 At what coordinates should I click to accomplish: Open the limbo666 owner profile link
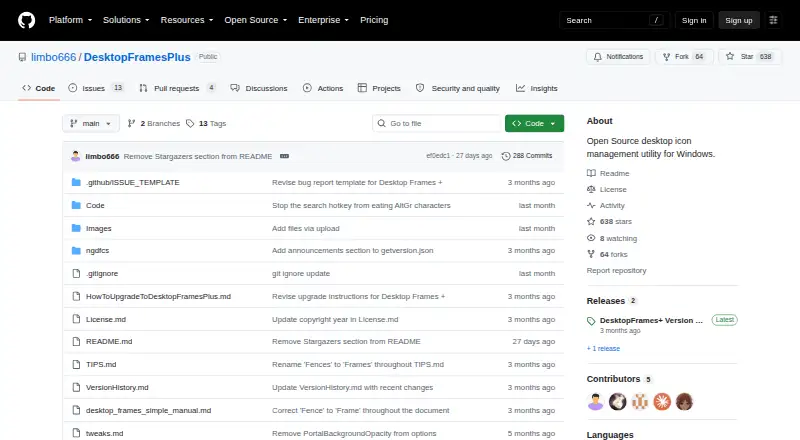(54, 57)
